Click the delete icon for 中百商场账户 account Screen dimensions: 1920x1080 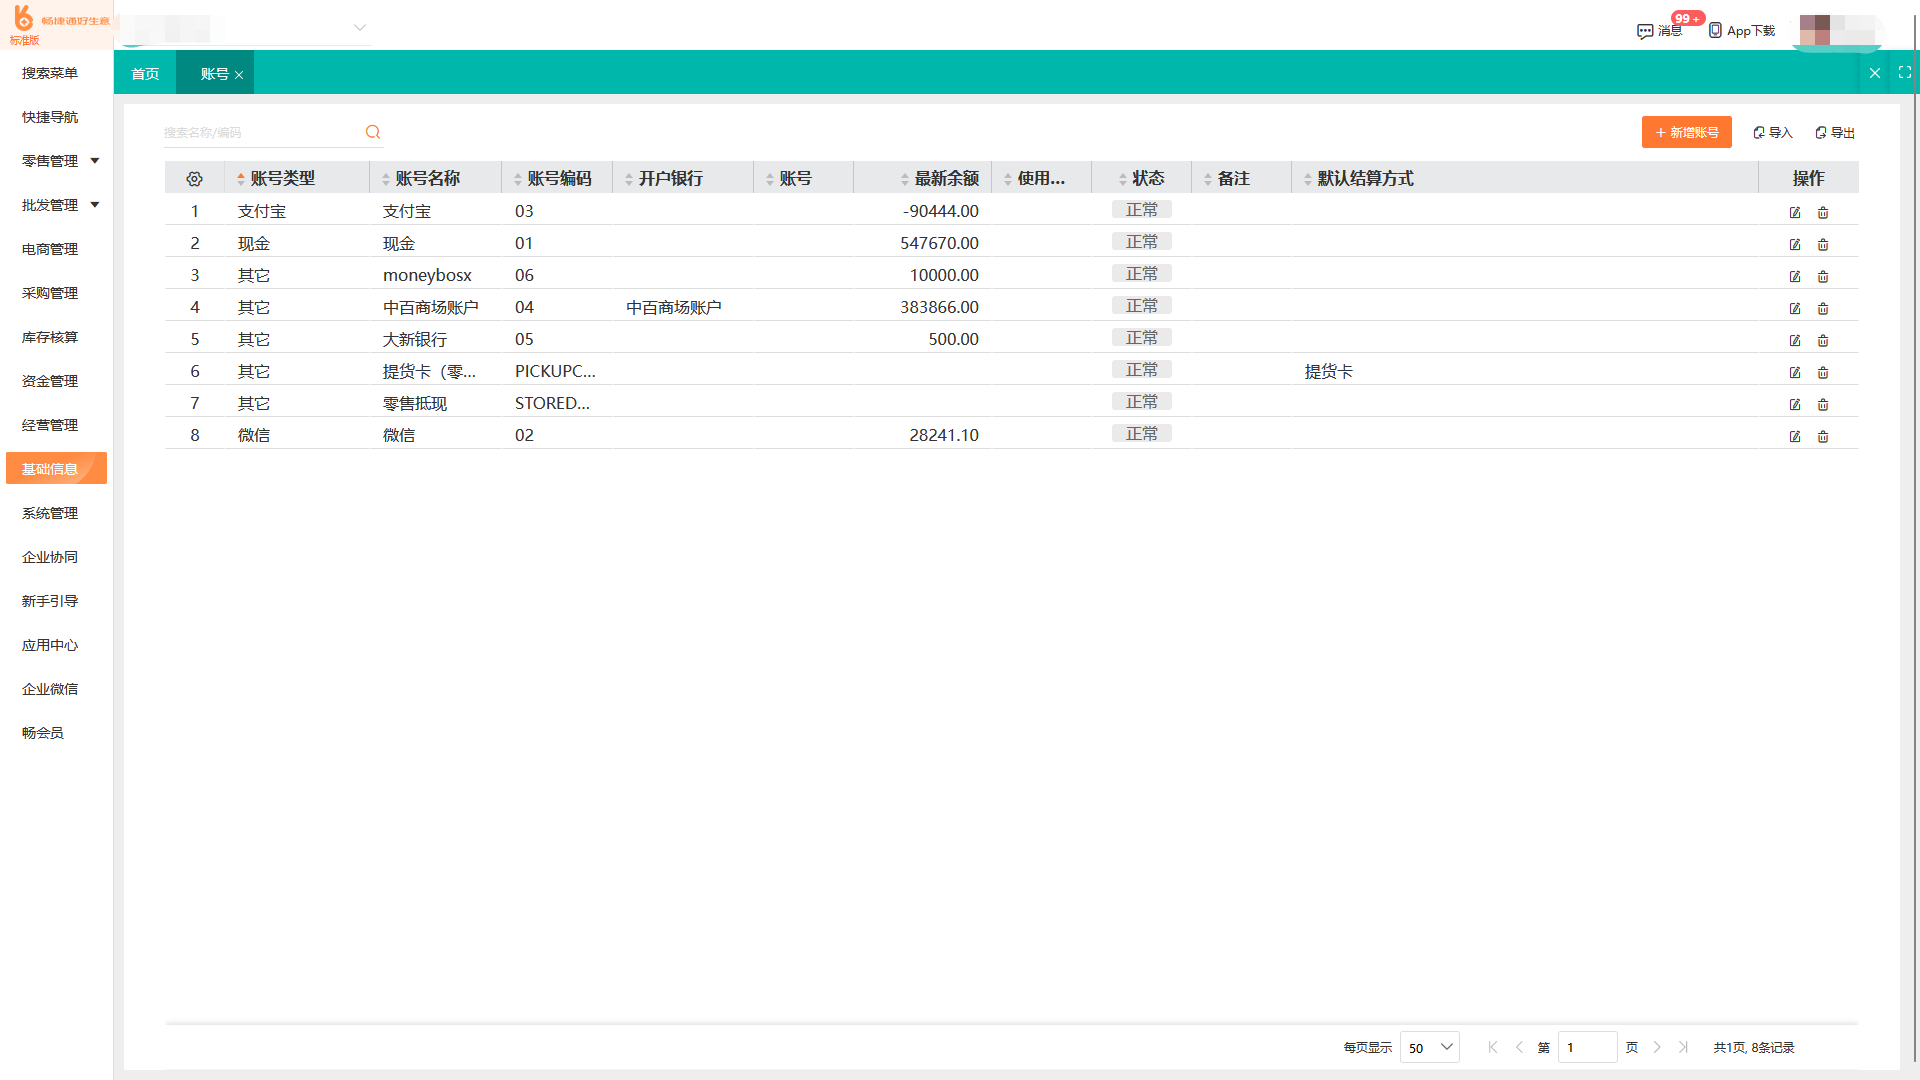1822,306
